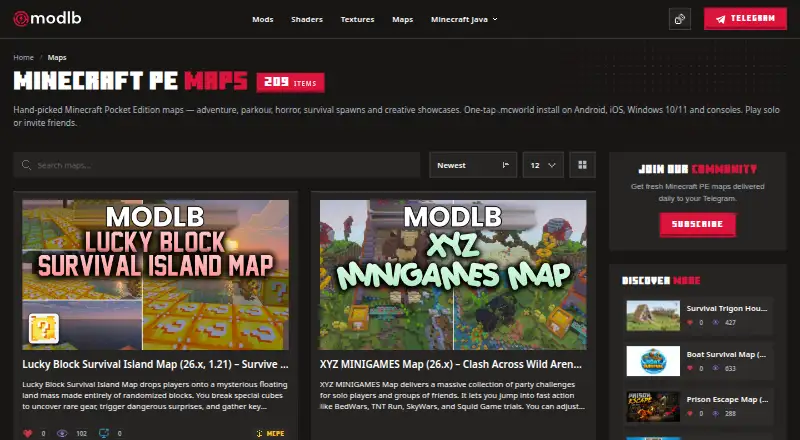
Task: Click the heart icon under Survival Trigon House
Action: pos(690,323)
